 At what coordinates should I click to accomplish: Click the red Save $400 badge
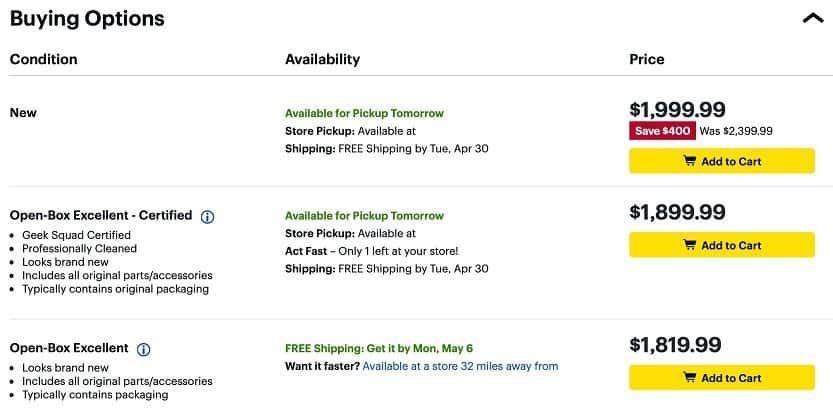click(662, 131)
